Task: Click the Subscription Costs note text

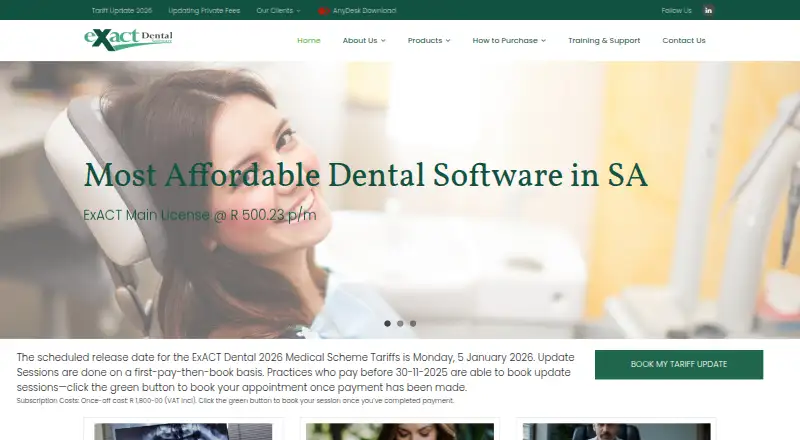Action: click(x=235, y=401)
